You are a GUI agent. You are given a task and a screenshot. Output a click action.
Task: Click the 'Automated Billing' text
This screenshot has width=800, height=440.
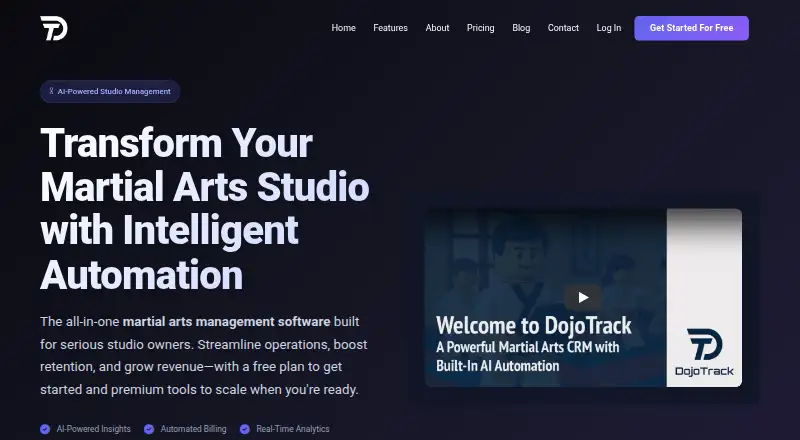(x=193, y=429)
